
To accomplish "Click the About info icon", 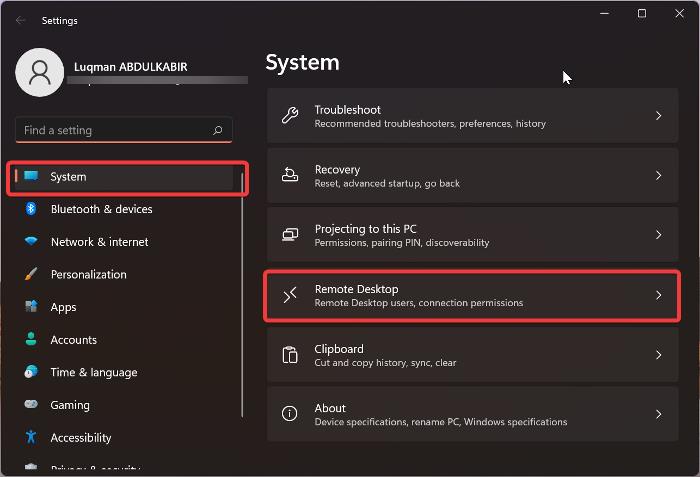I will (290, 414).
